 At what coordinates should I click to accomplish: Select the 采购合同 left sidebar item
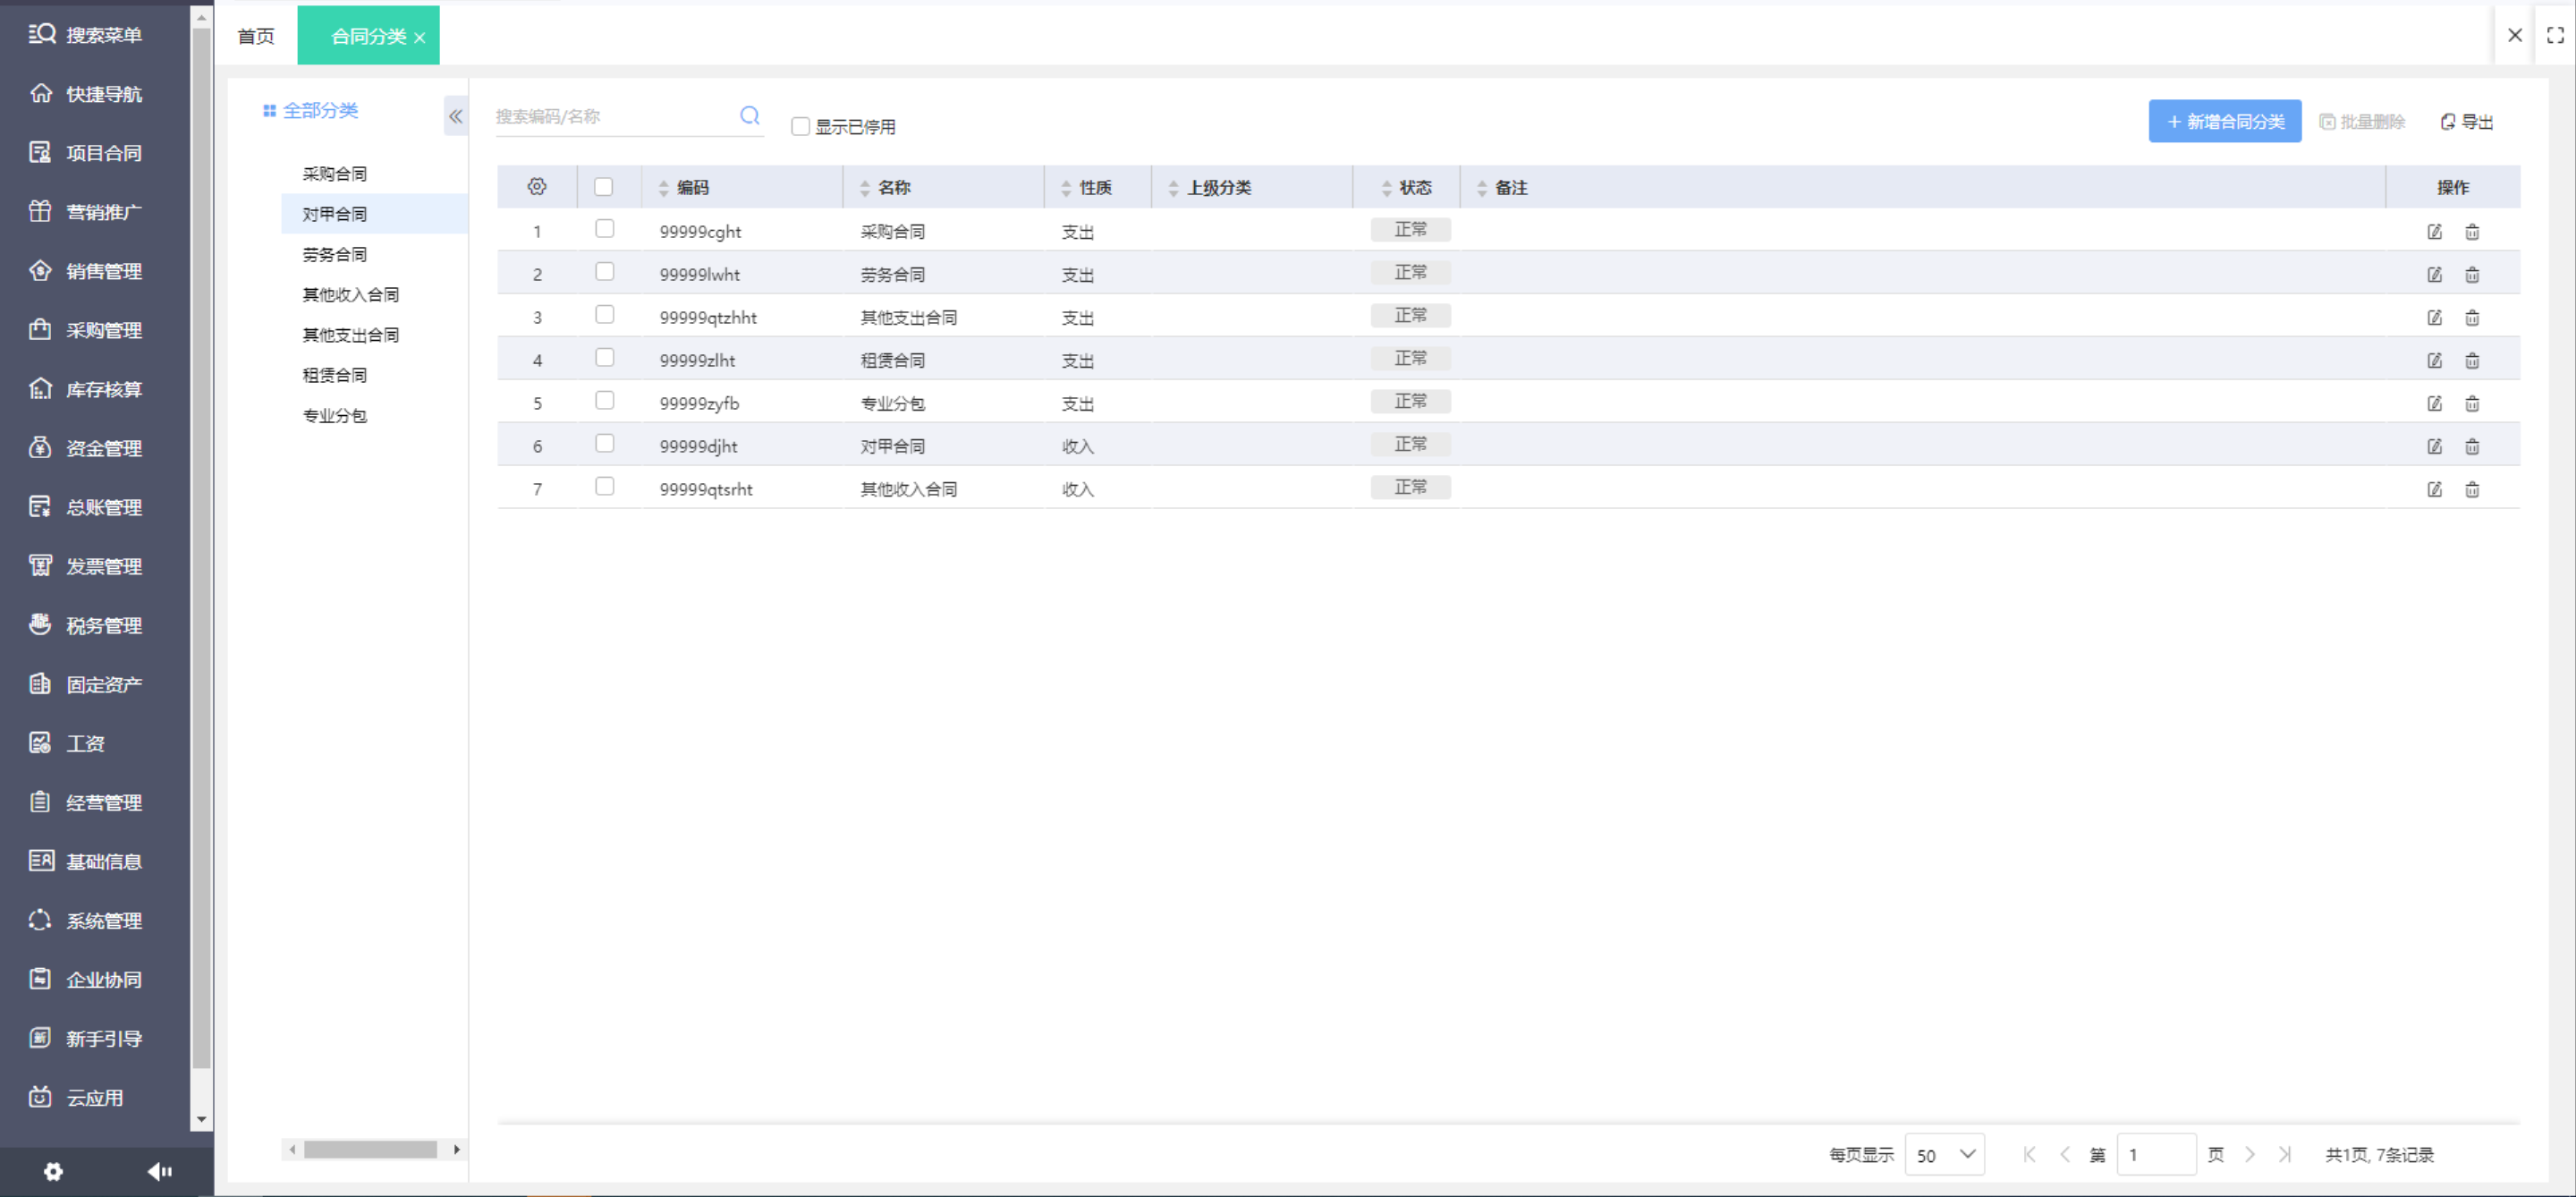coord(335,174)
